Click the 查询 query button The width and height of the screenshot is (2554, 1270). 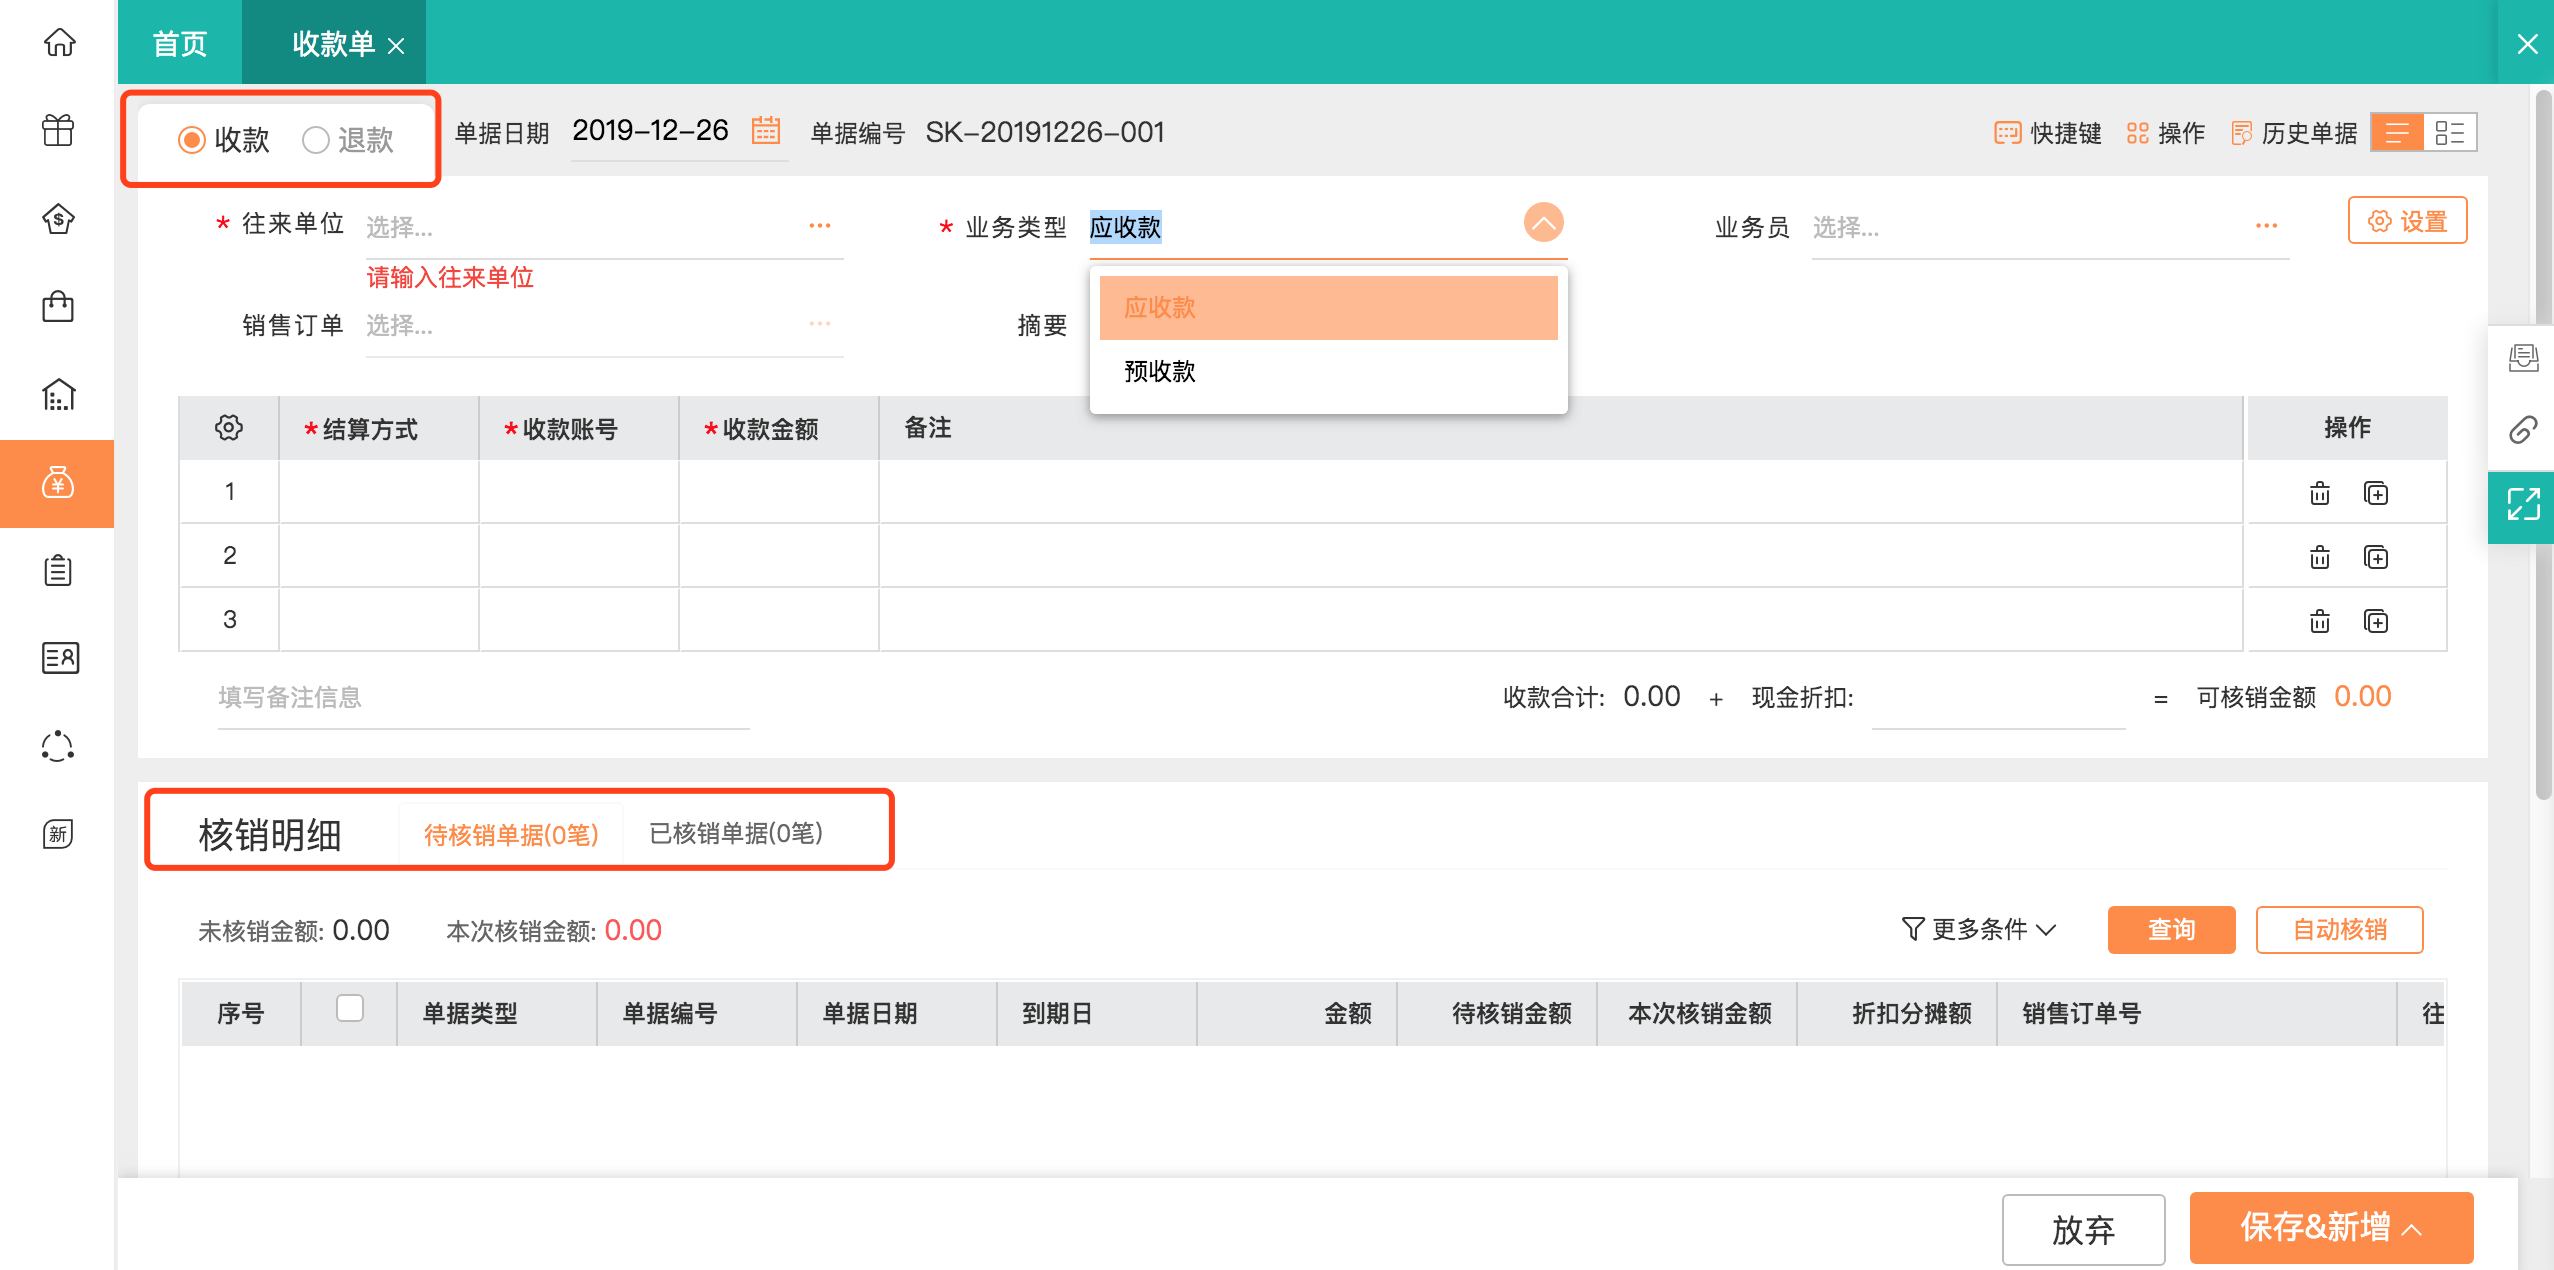(x=2168, y=931)
